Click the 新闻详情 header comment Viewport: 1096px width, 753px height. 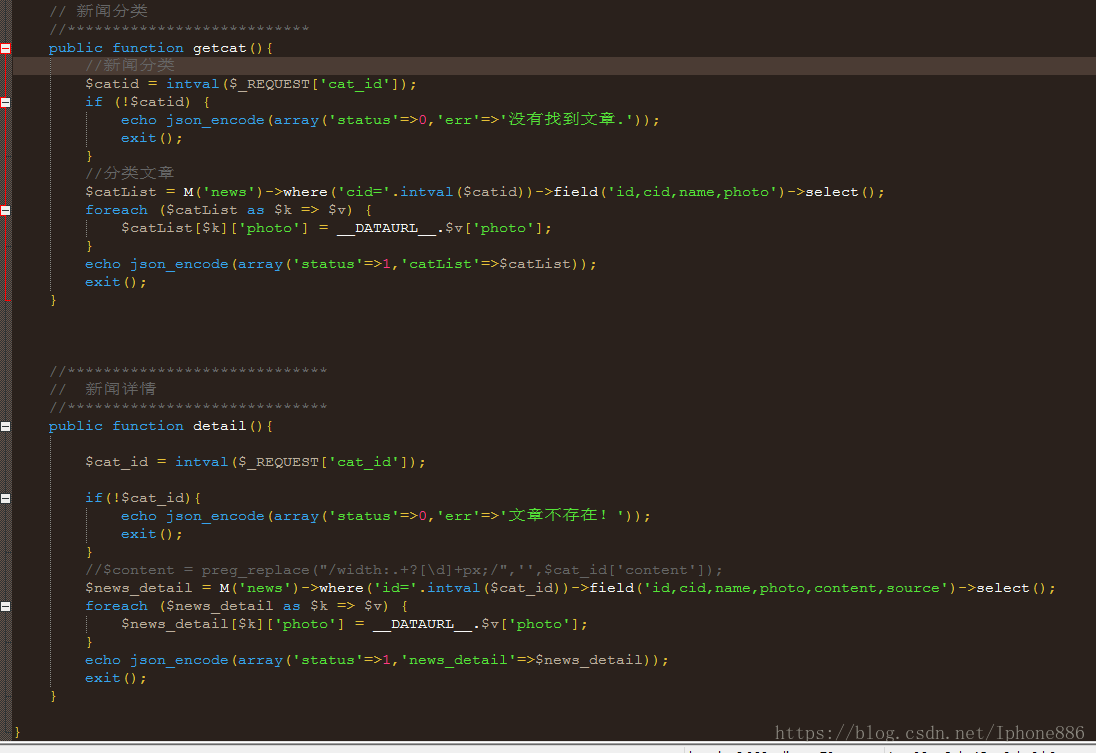point(120,389)
